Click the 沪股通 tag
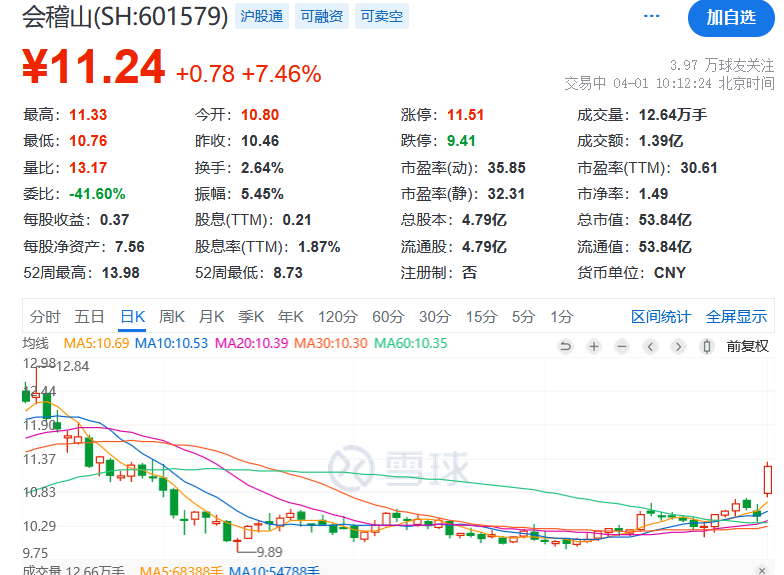The height and width of the screenshot is (575, 784). tap(262, 16)
